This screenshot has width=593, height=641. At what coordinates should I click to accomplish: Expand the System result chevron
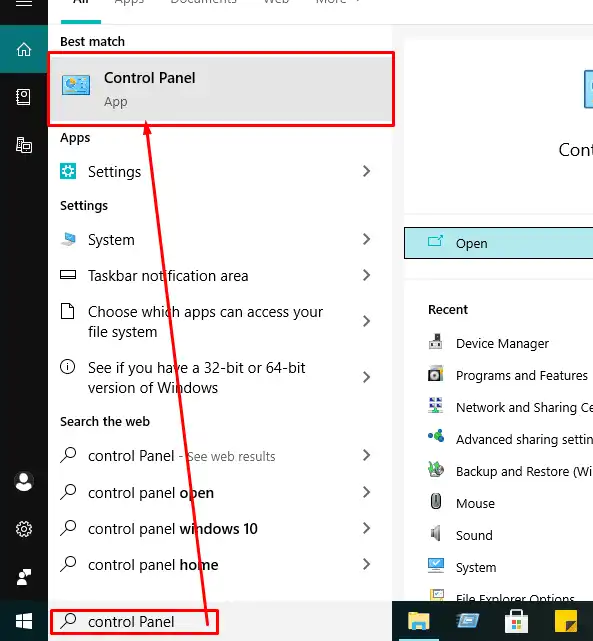pos(367,239)
